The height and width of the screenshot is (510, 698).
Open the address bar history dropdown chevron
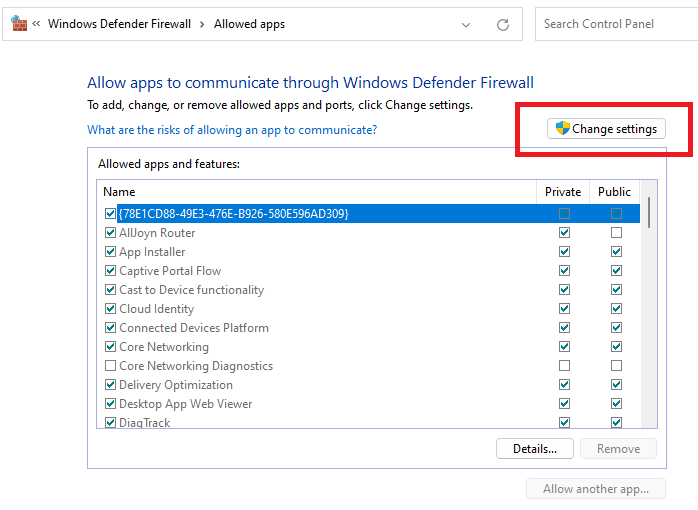click(466, 24)
